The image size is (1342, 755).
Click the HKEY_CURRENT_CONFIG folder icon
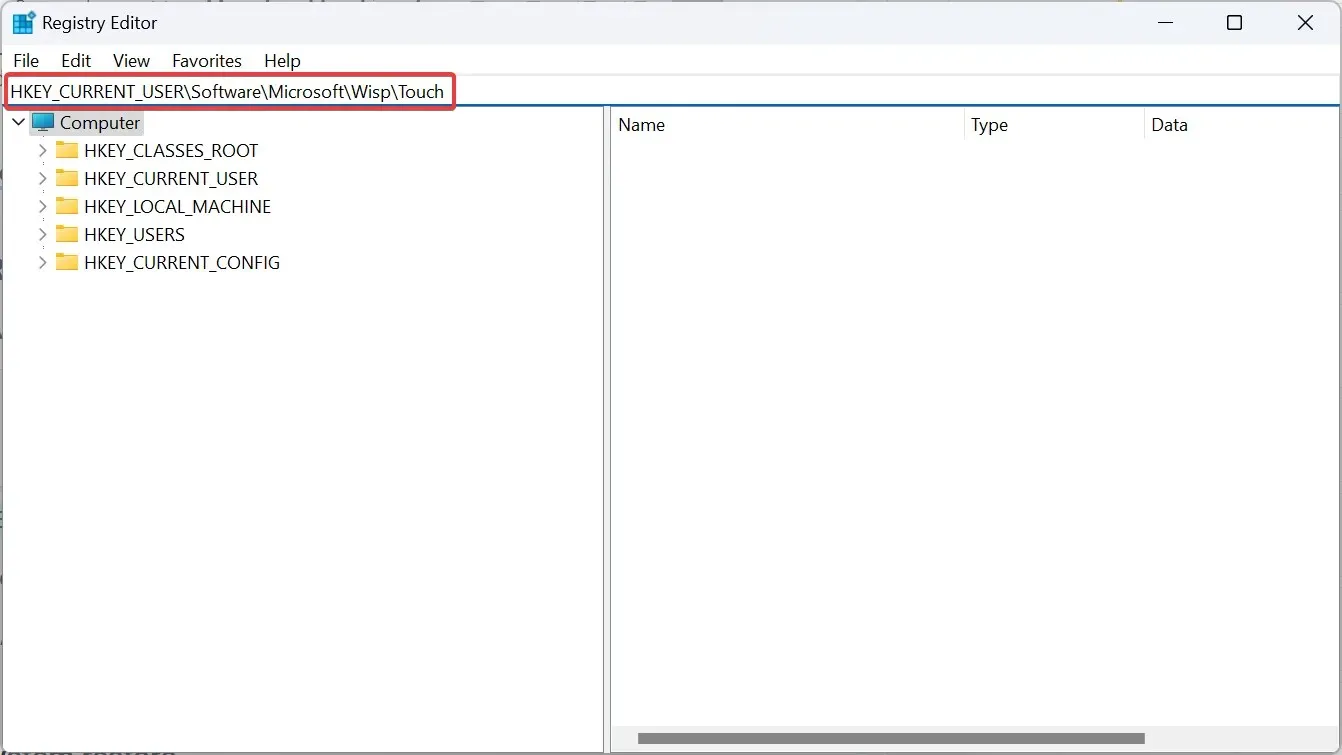point(67,263)
